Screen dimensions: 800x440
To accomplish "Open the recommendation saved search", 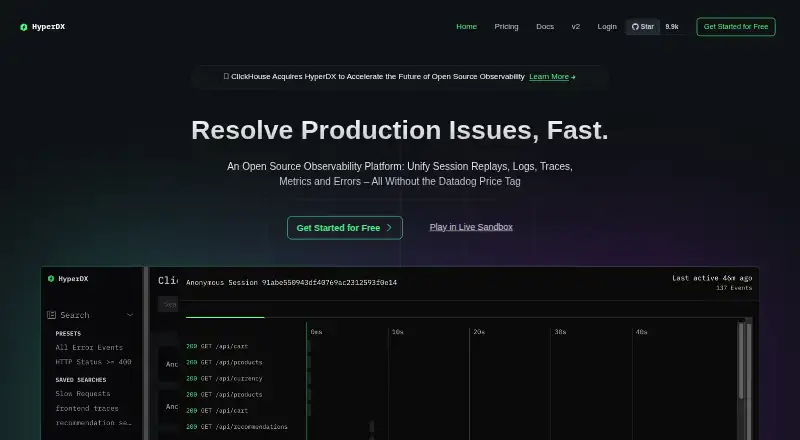I will pos(93,423).
